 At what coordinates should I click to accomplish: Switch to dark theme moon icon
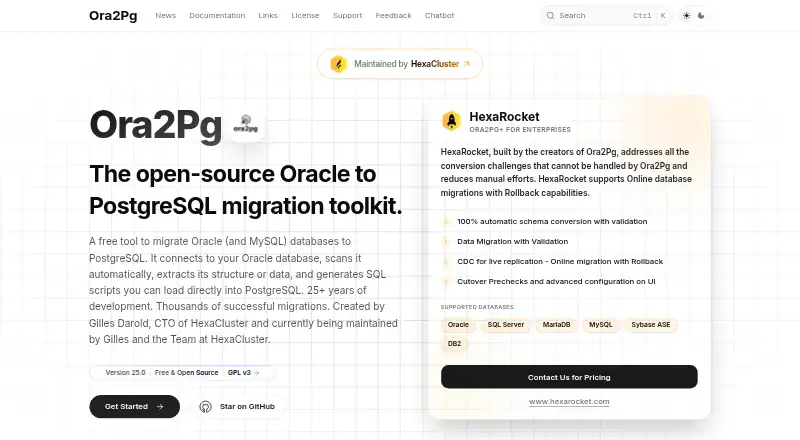(x=701, y=16)
